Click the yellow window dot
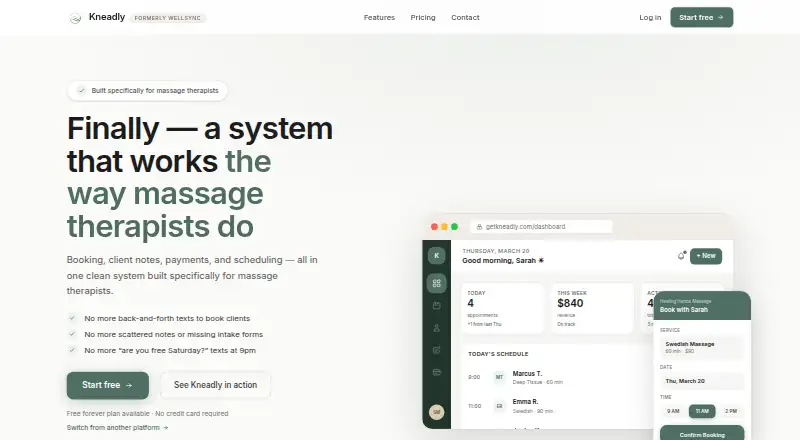 point(444,227)
